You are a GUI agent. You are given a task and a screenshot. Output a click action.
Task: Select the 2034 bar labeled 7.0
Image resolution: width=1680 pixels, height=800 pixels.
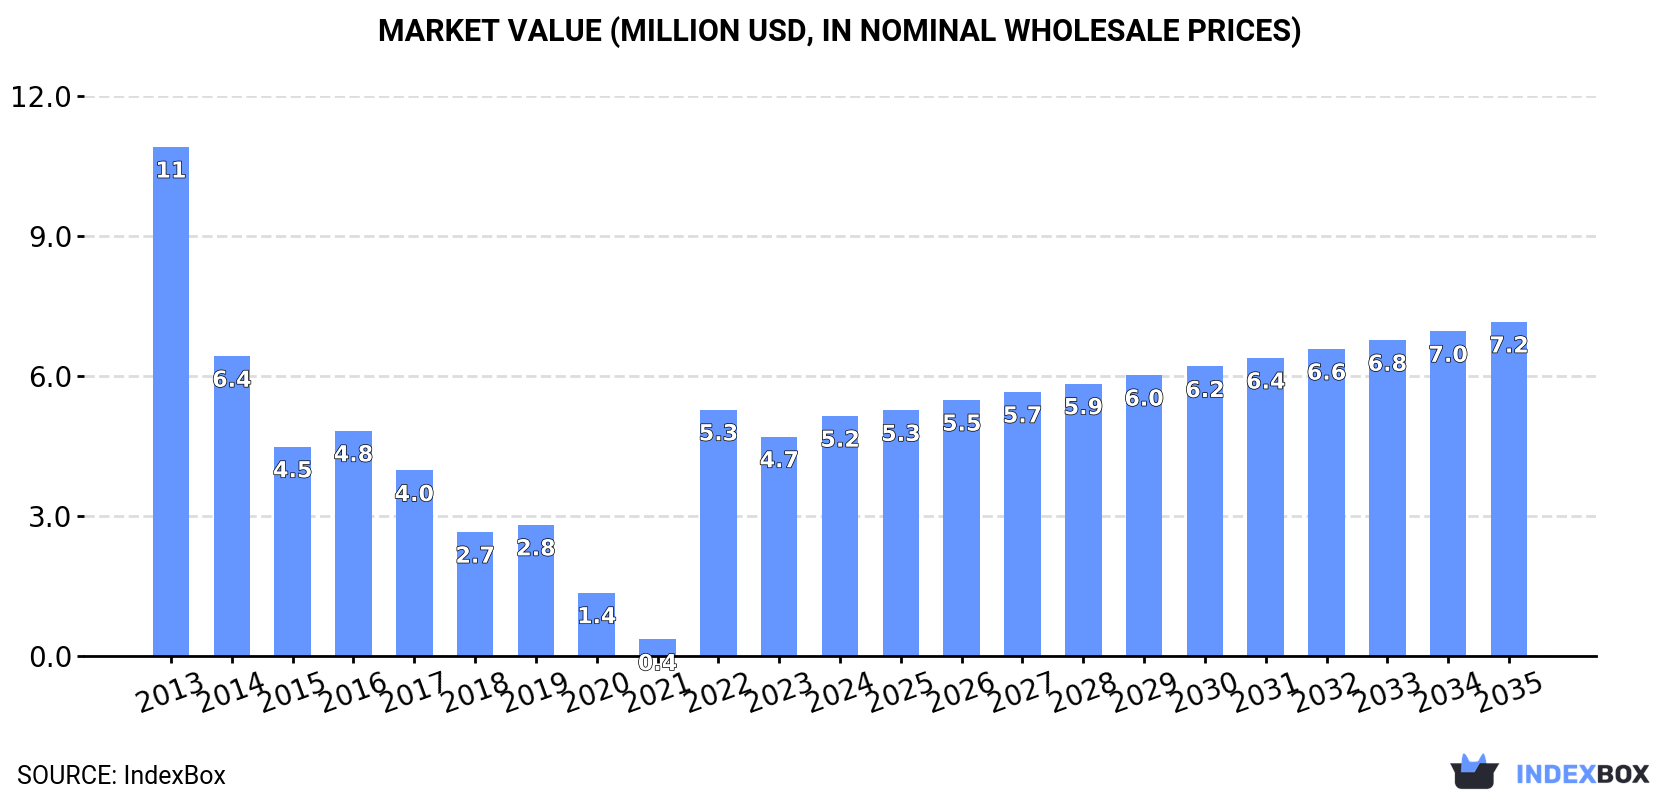[1448, 494]
